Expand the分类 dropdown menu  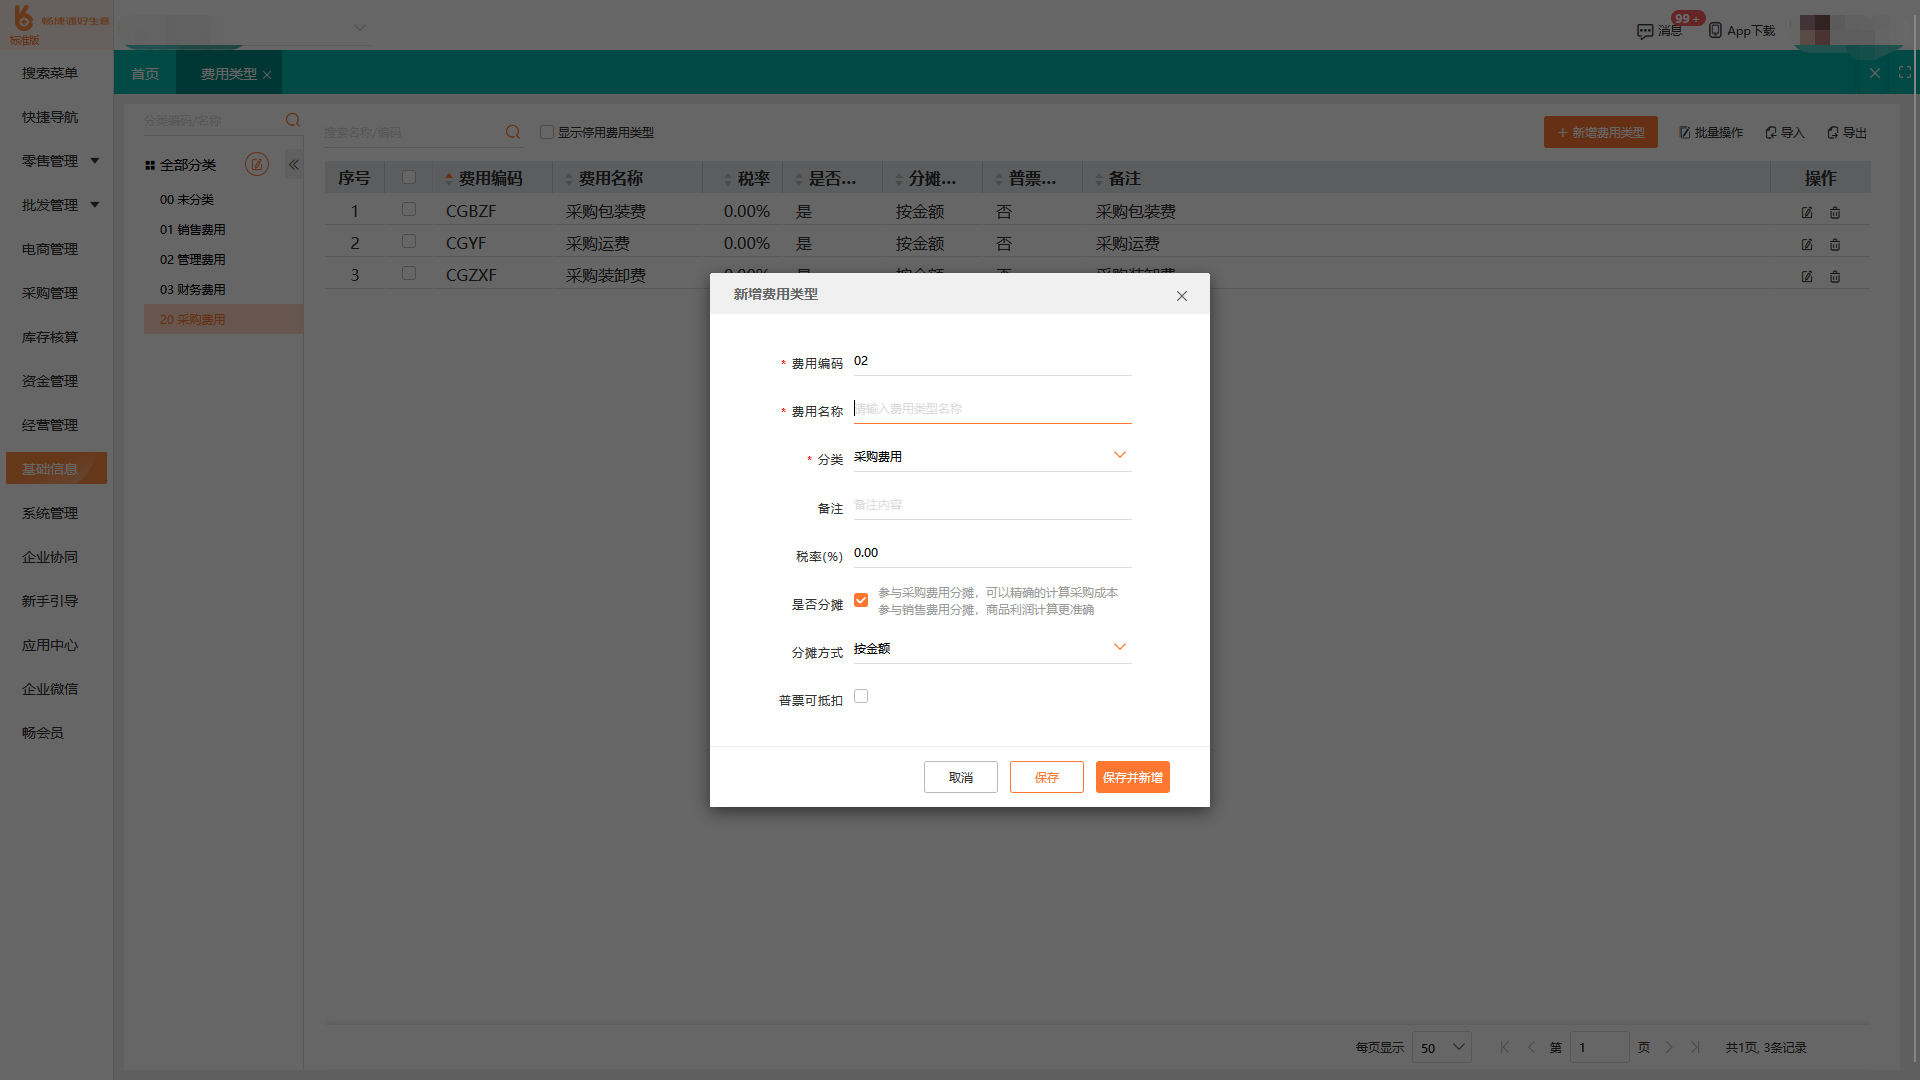click(1120, 456)
